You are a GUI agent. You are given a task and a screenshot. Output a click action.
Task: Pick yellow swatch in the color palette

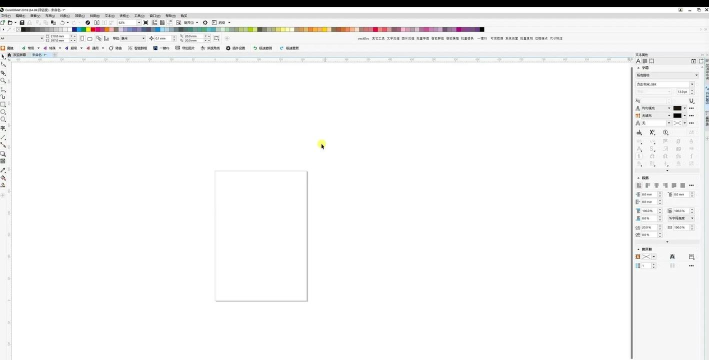coord(88,29)
